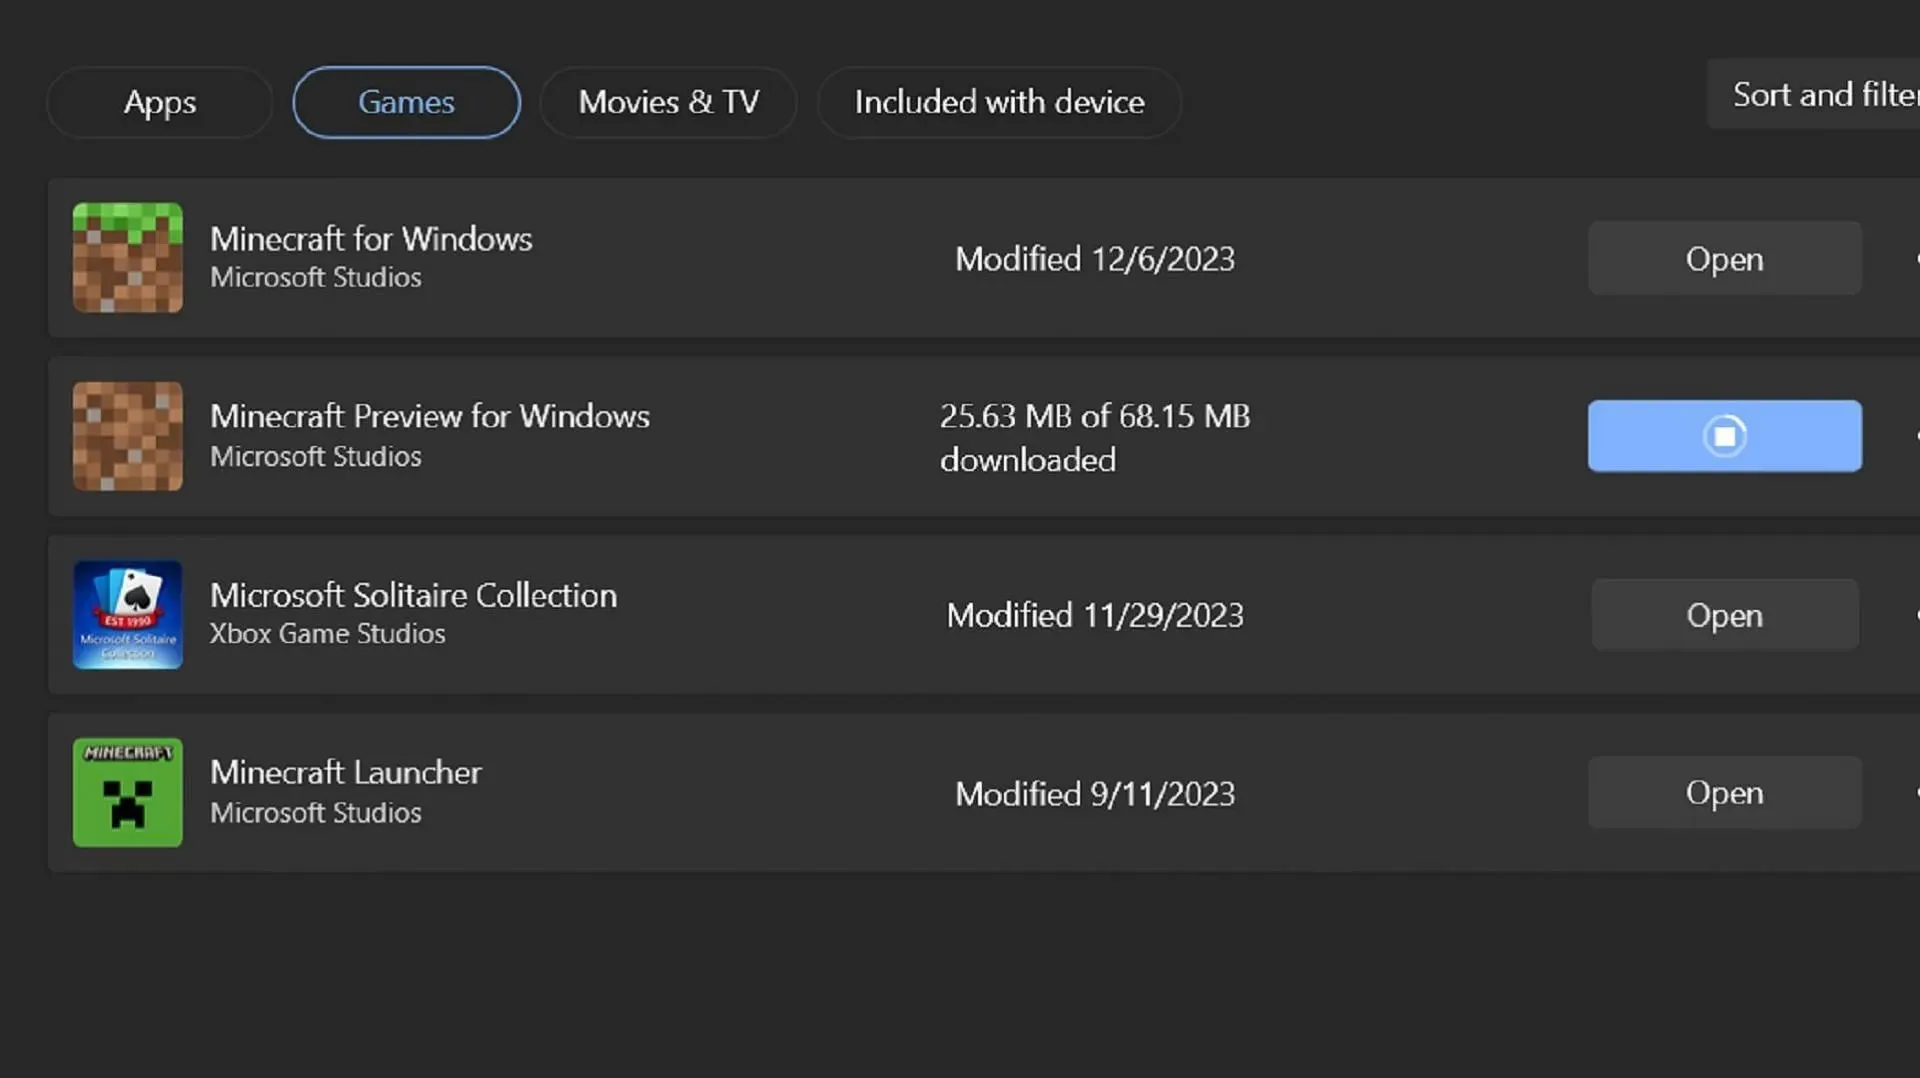This screenshot has width=1920, height=1078.
Task: Click the Xbox Game Studios publisher text
Action: 327,634
